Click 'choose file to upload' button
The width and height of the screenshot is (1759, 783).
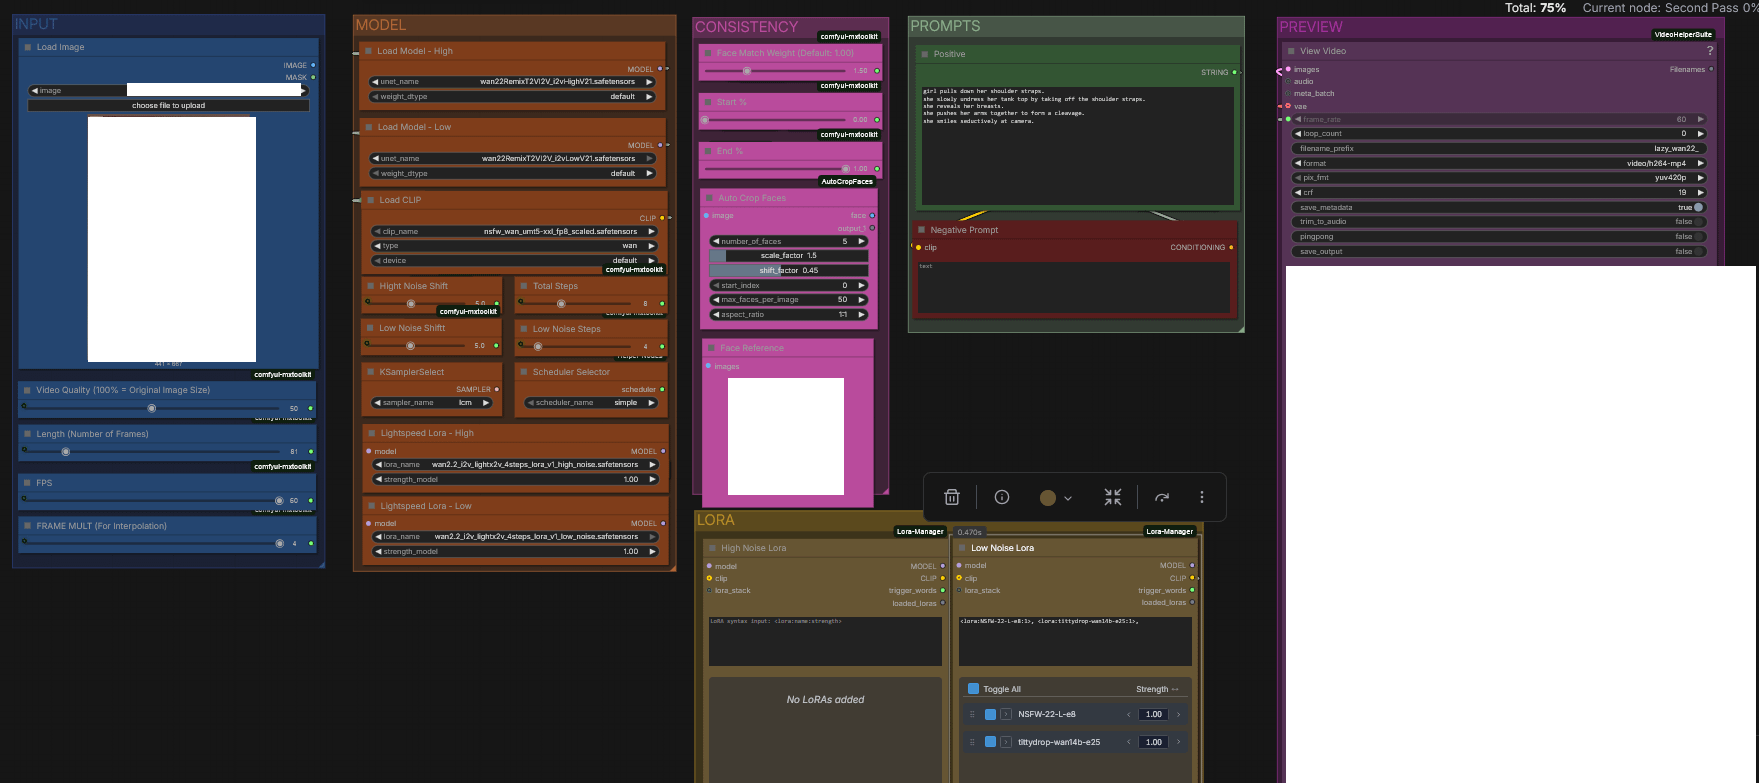168,105
